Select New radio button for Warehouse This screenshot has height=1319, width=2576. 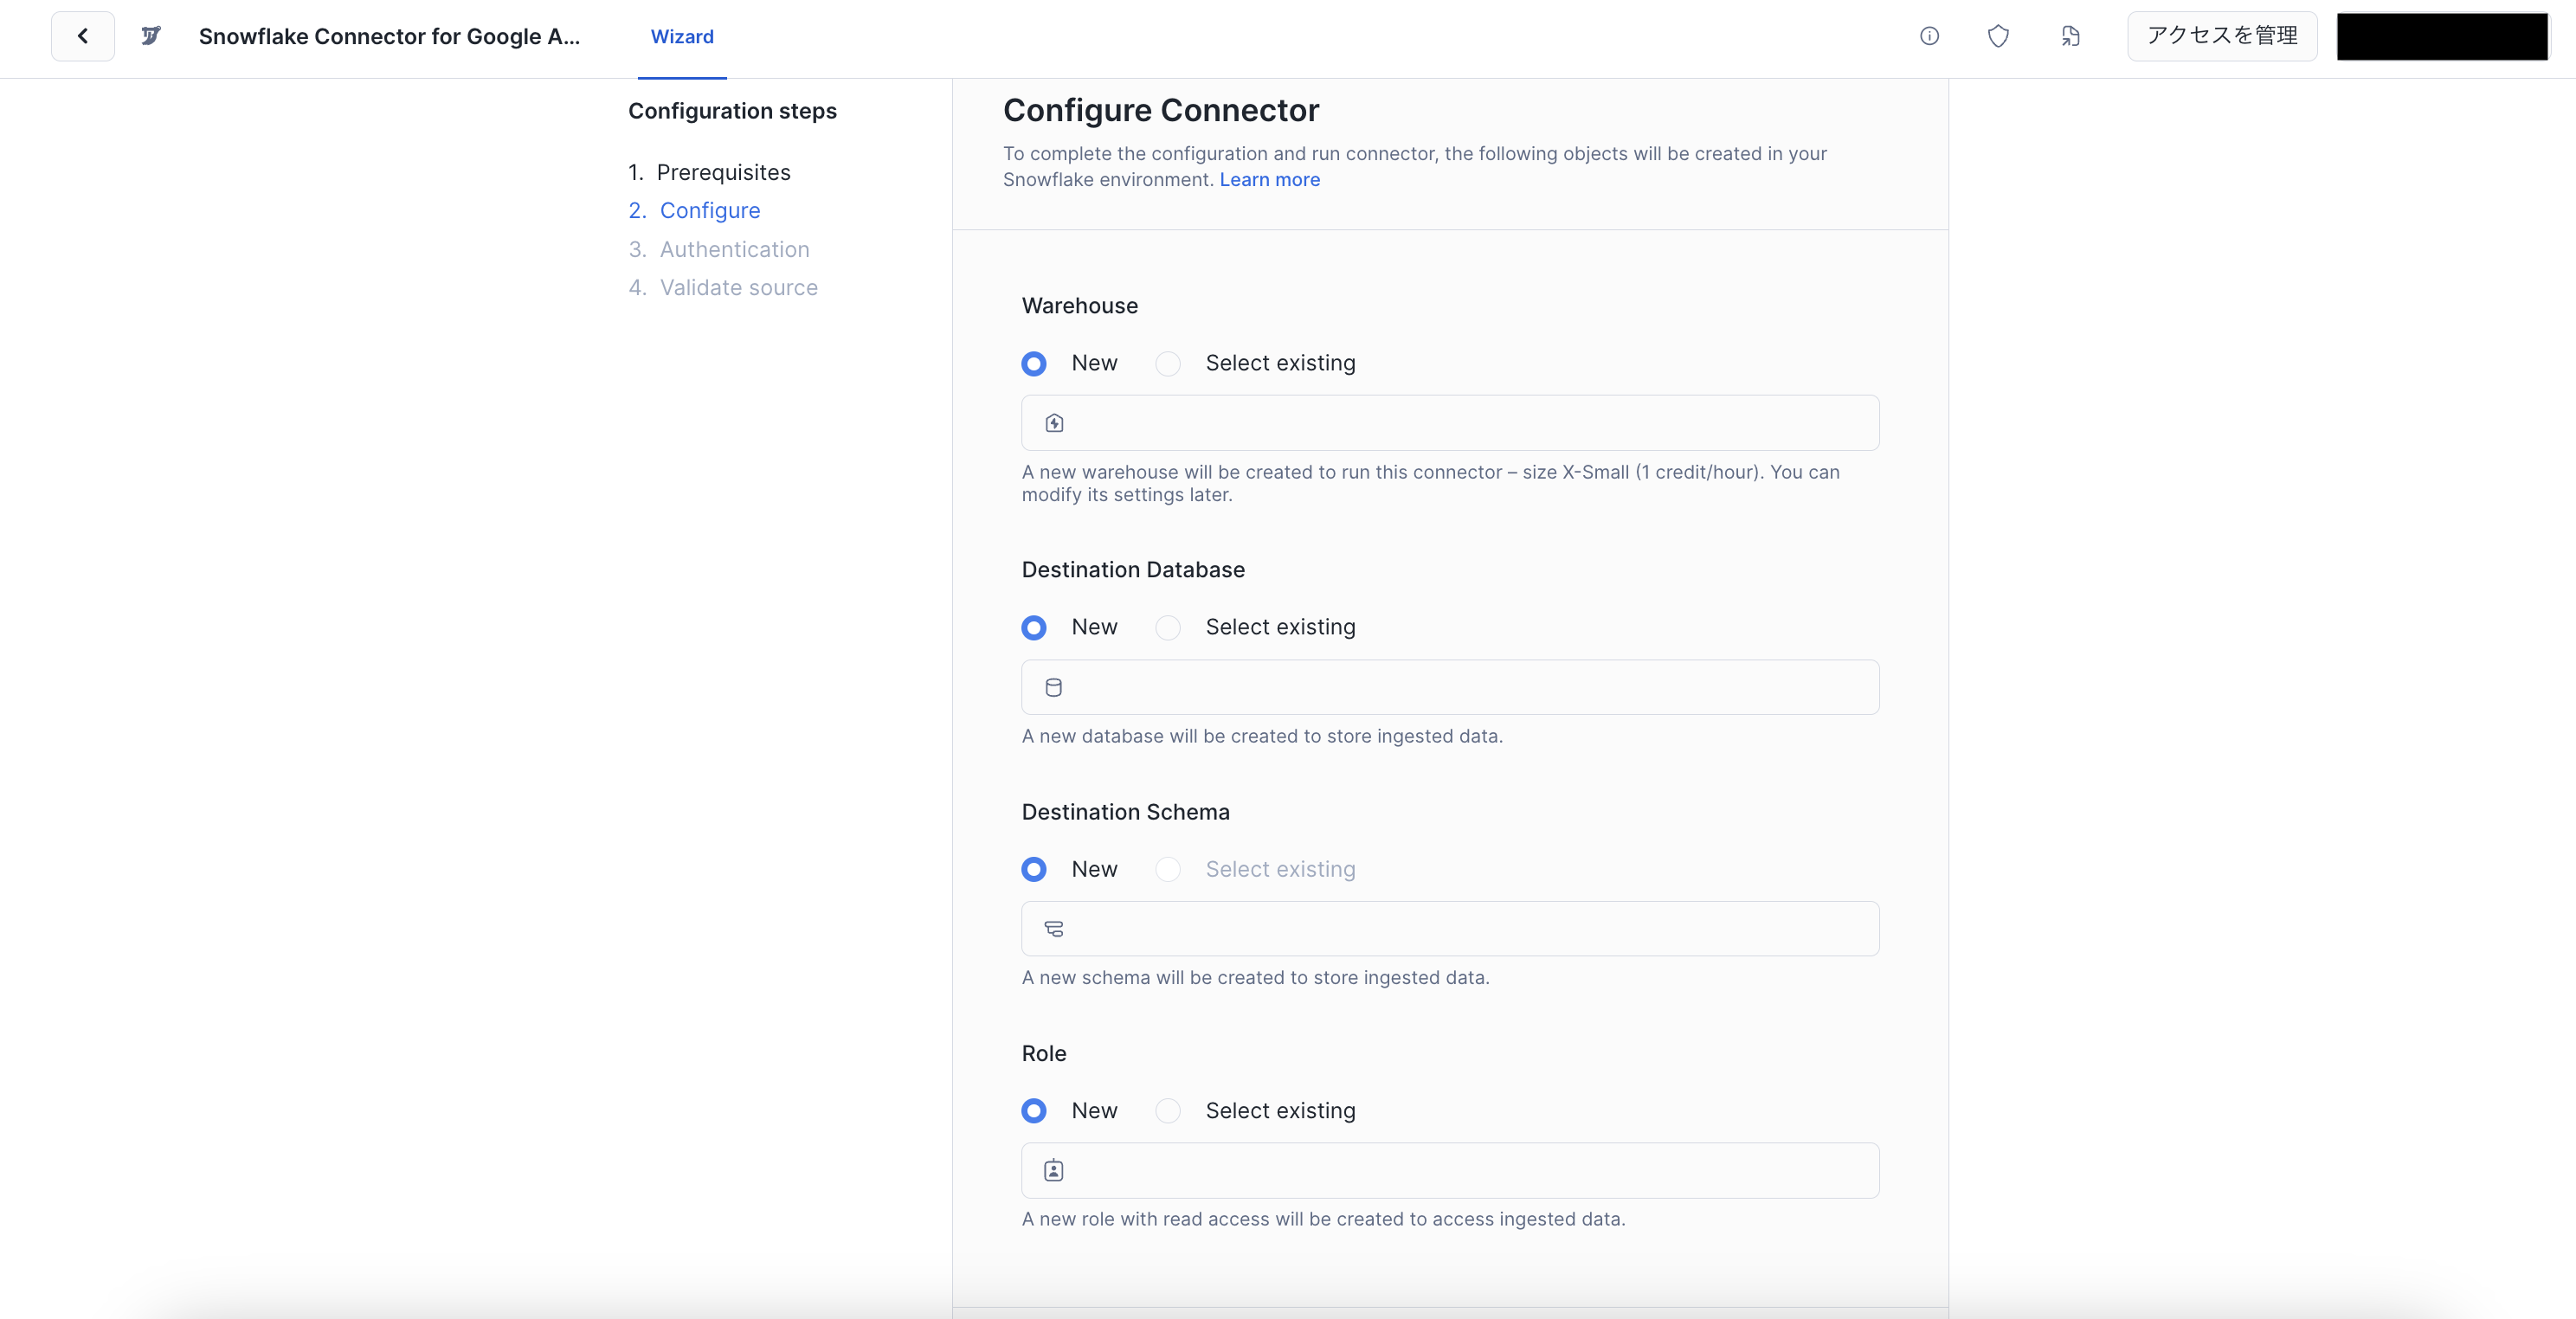click(x=1034, y=362)
